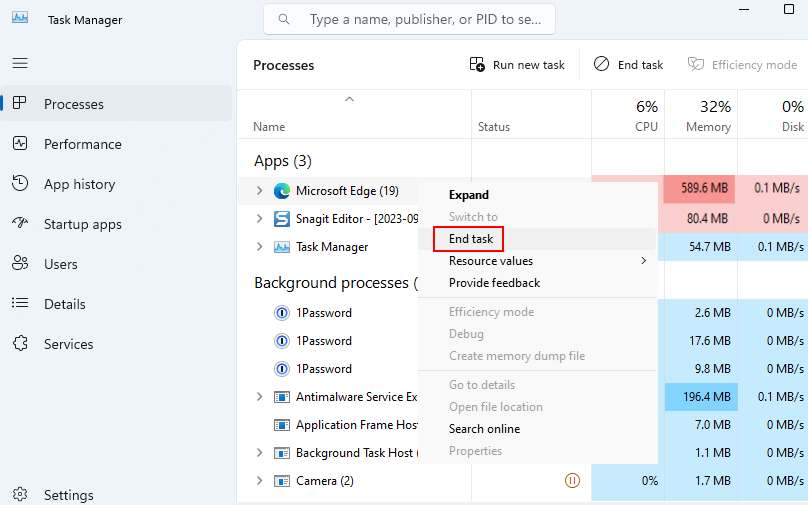
Task: Expand the Snagit Editor process group
Action: (259, 218)
